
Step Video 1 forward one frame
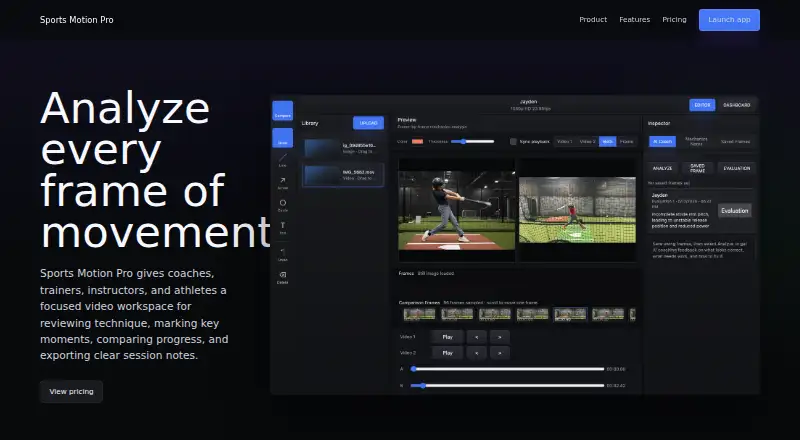pos(499,337)
